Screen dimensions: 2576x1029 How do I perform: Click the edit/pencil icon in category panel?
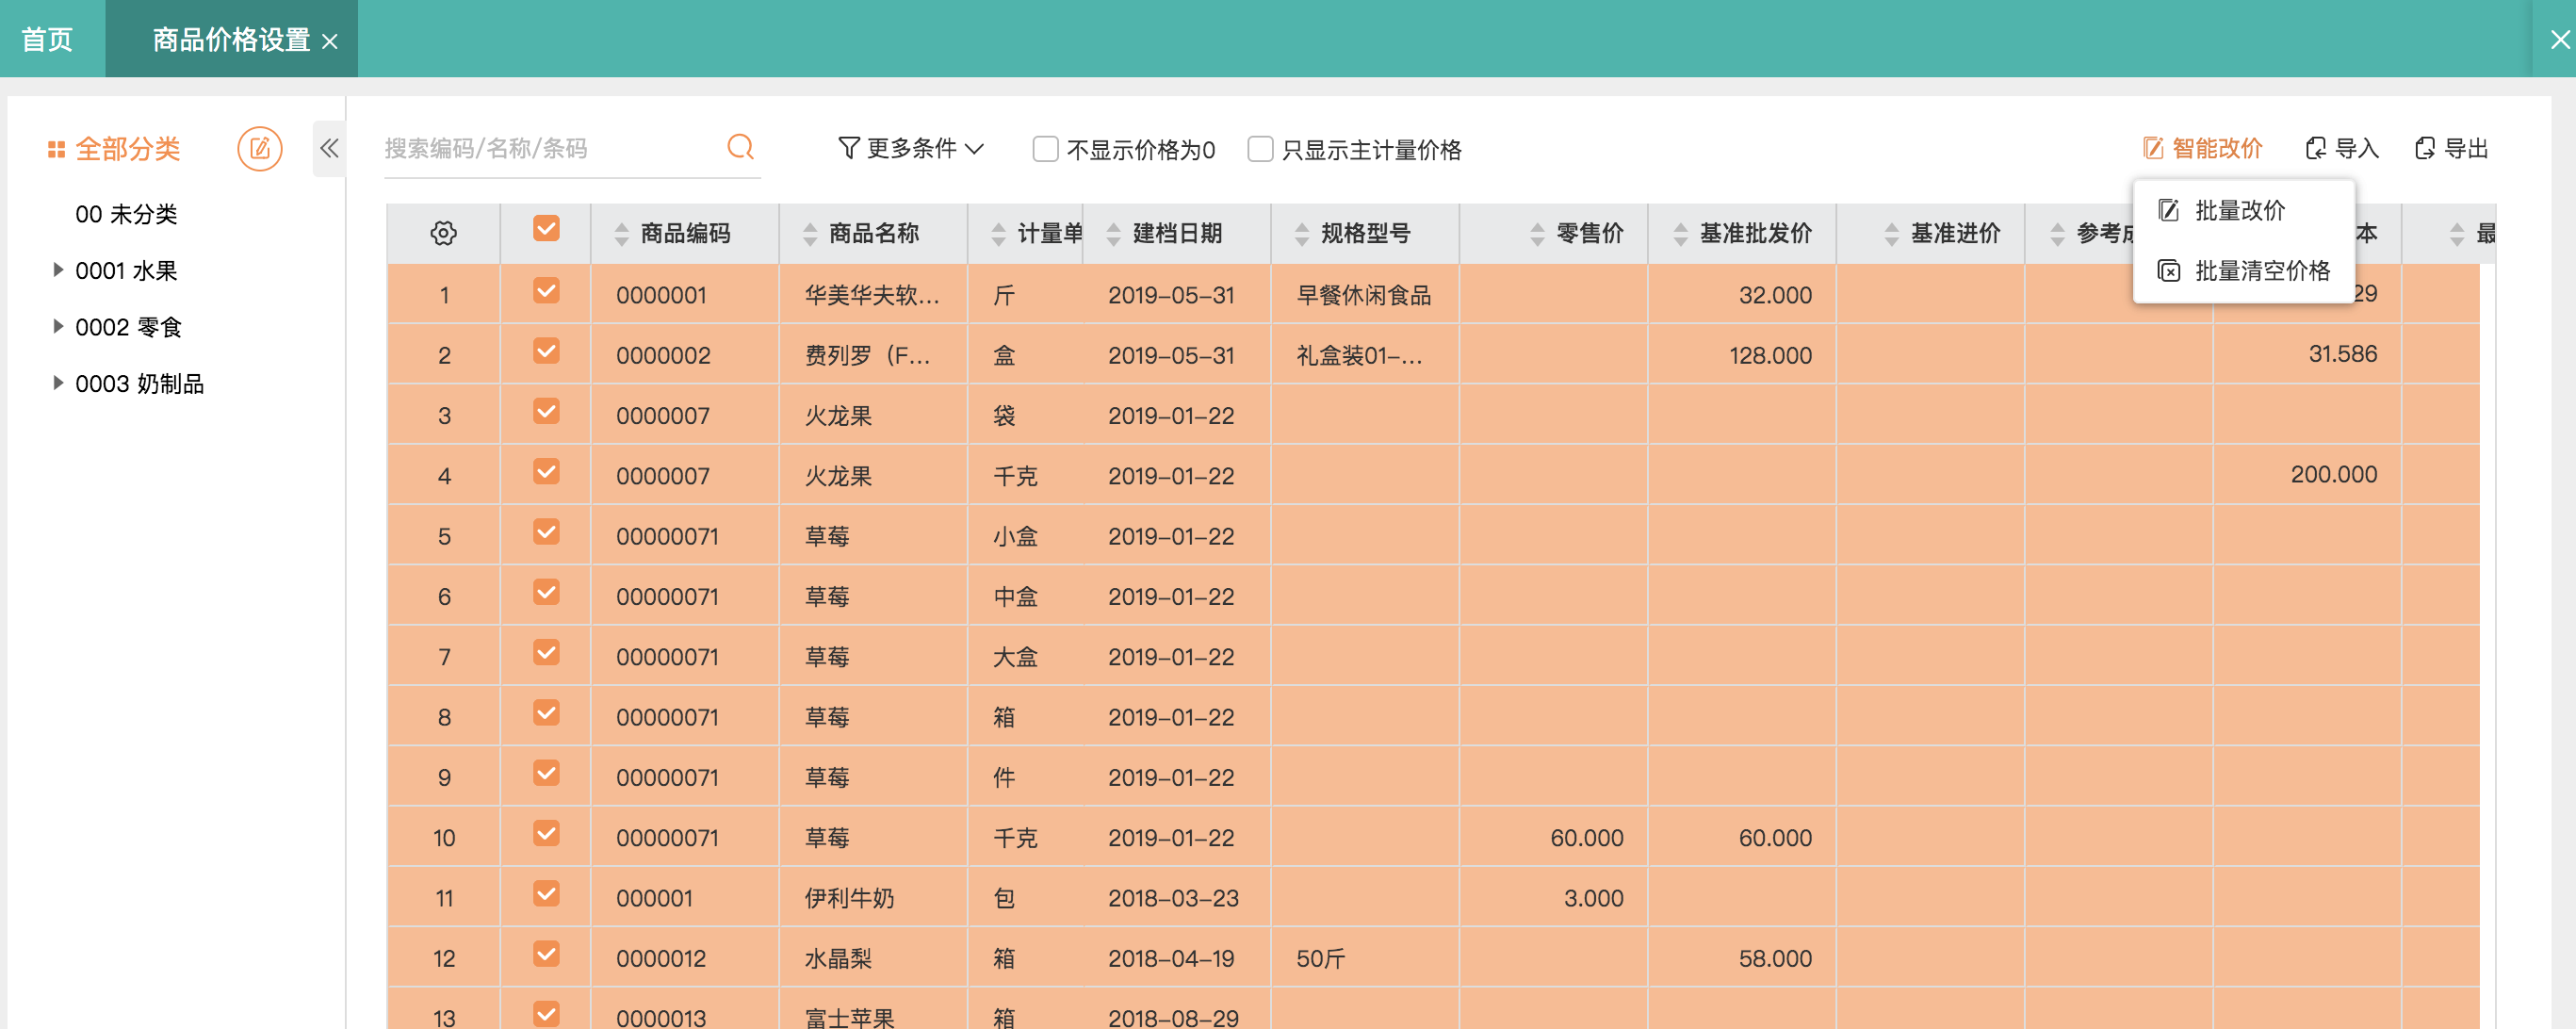pos(259,148)
